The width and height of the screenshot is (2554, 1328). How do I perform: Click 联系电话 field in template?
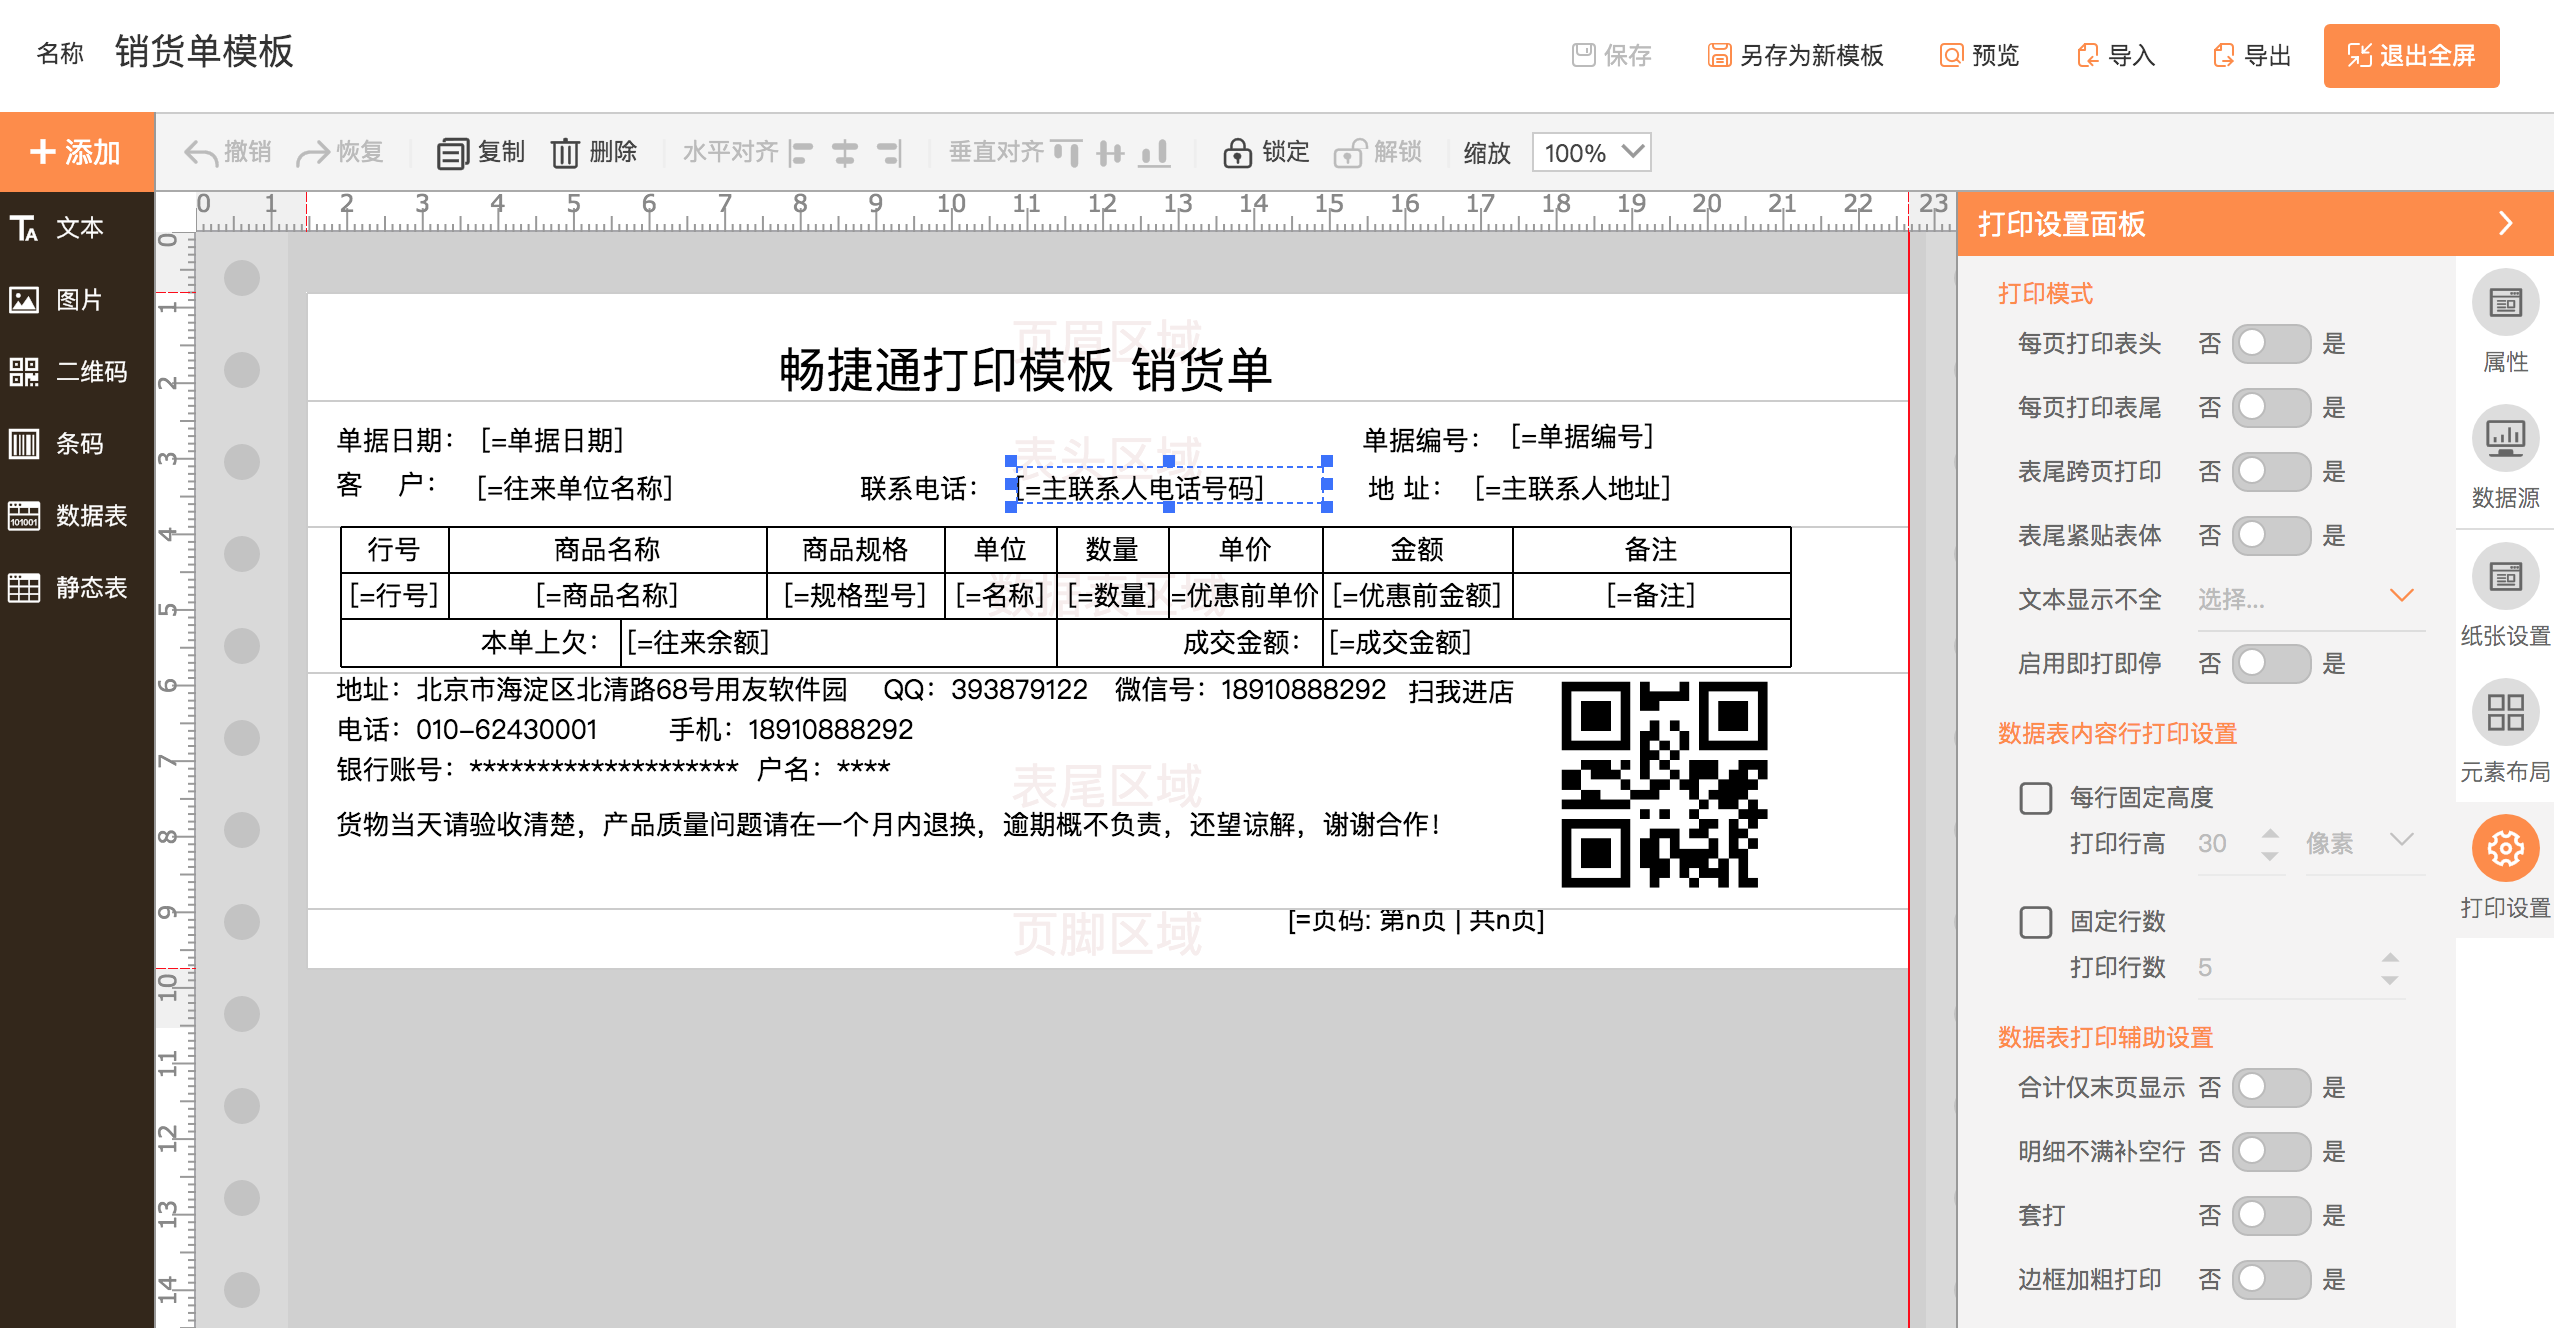[x=1166, y=488]
